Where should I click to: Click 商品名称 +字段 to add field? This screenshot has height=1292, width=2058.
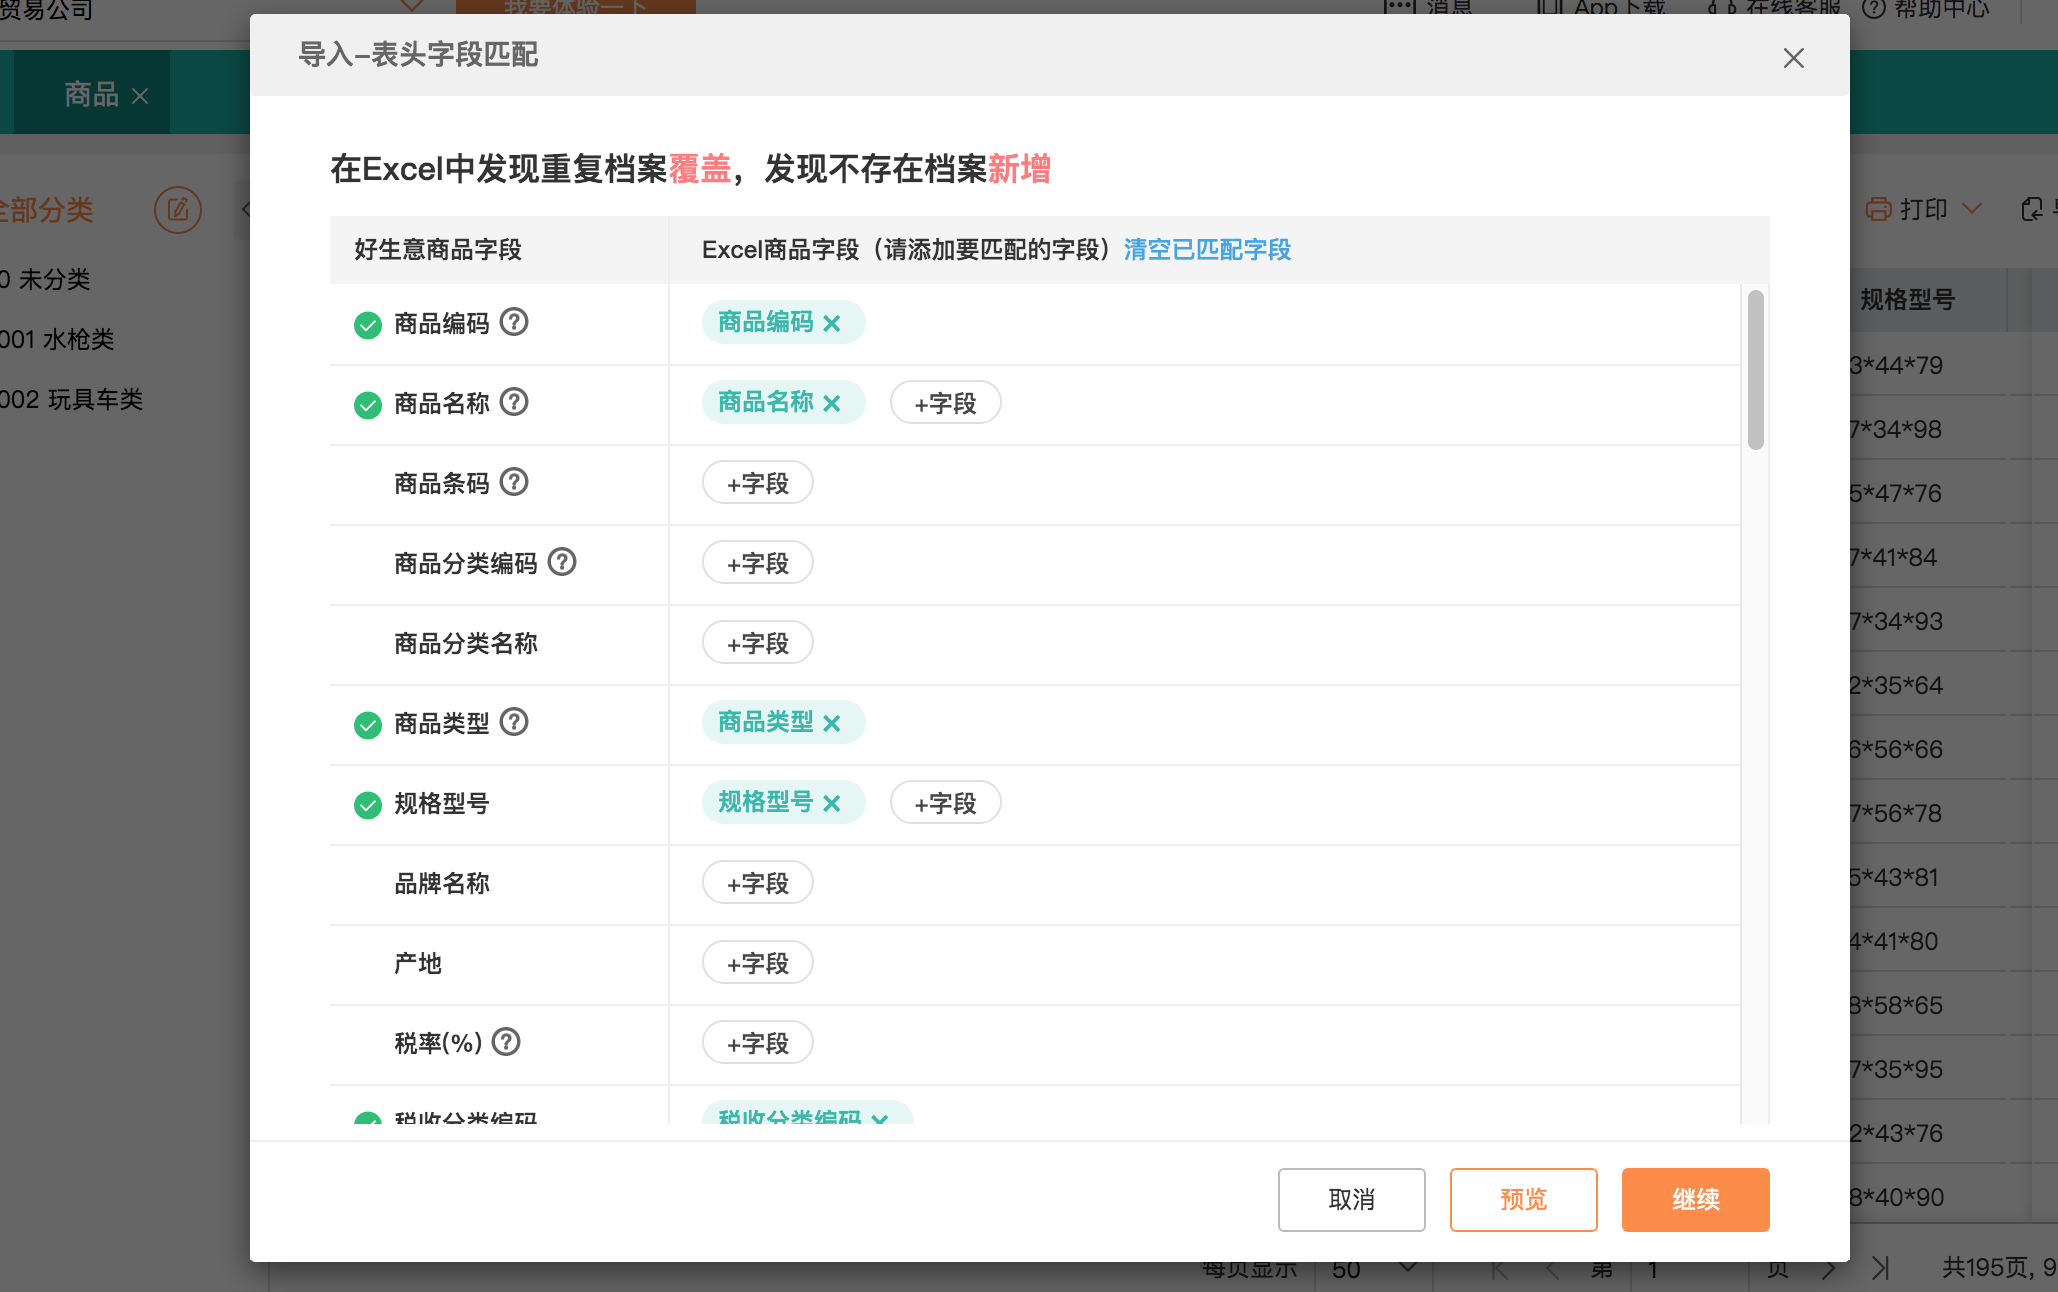(x=945, y=402)
